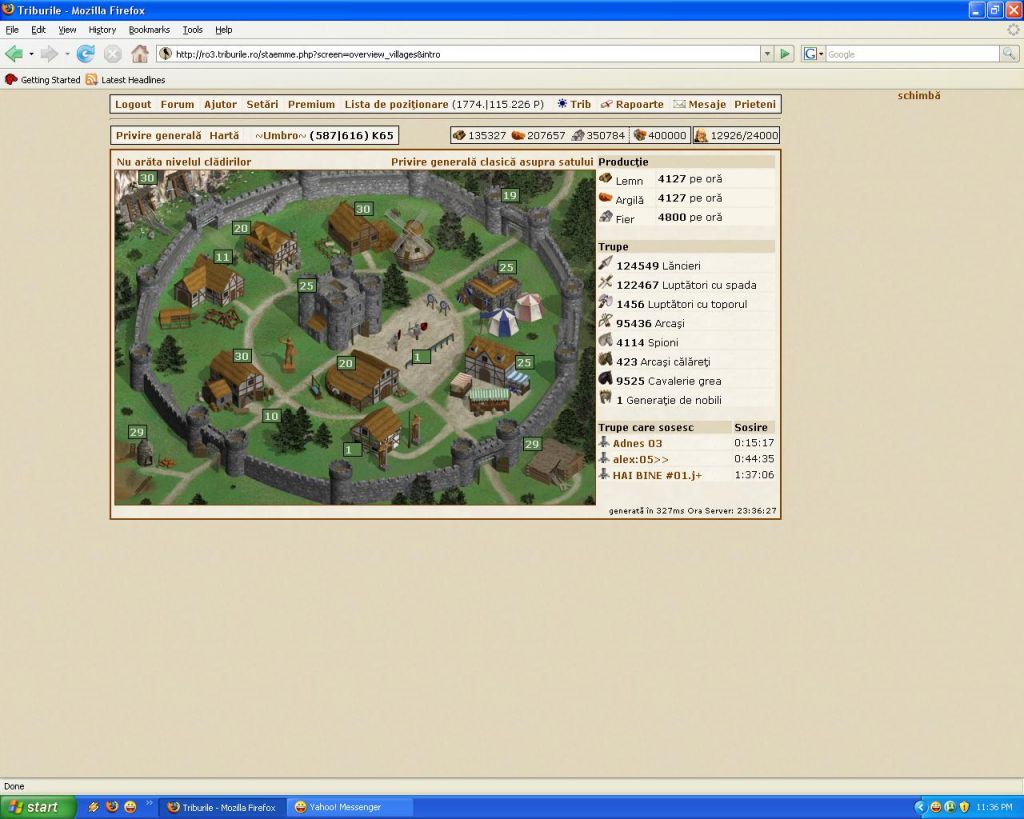Image resolution: width=1024 pixels, height=819 pixels.
Task: Toggle "Nu arăta nivelul clădirilor" building levels
Action: click(x=184, y=161)
